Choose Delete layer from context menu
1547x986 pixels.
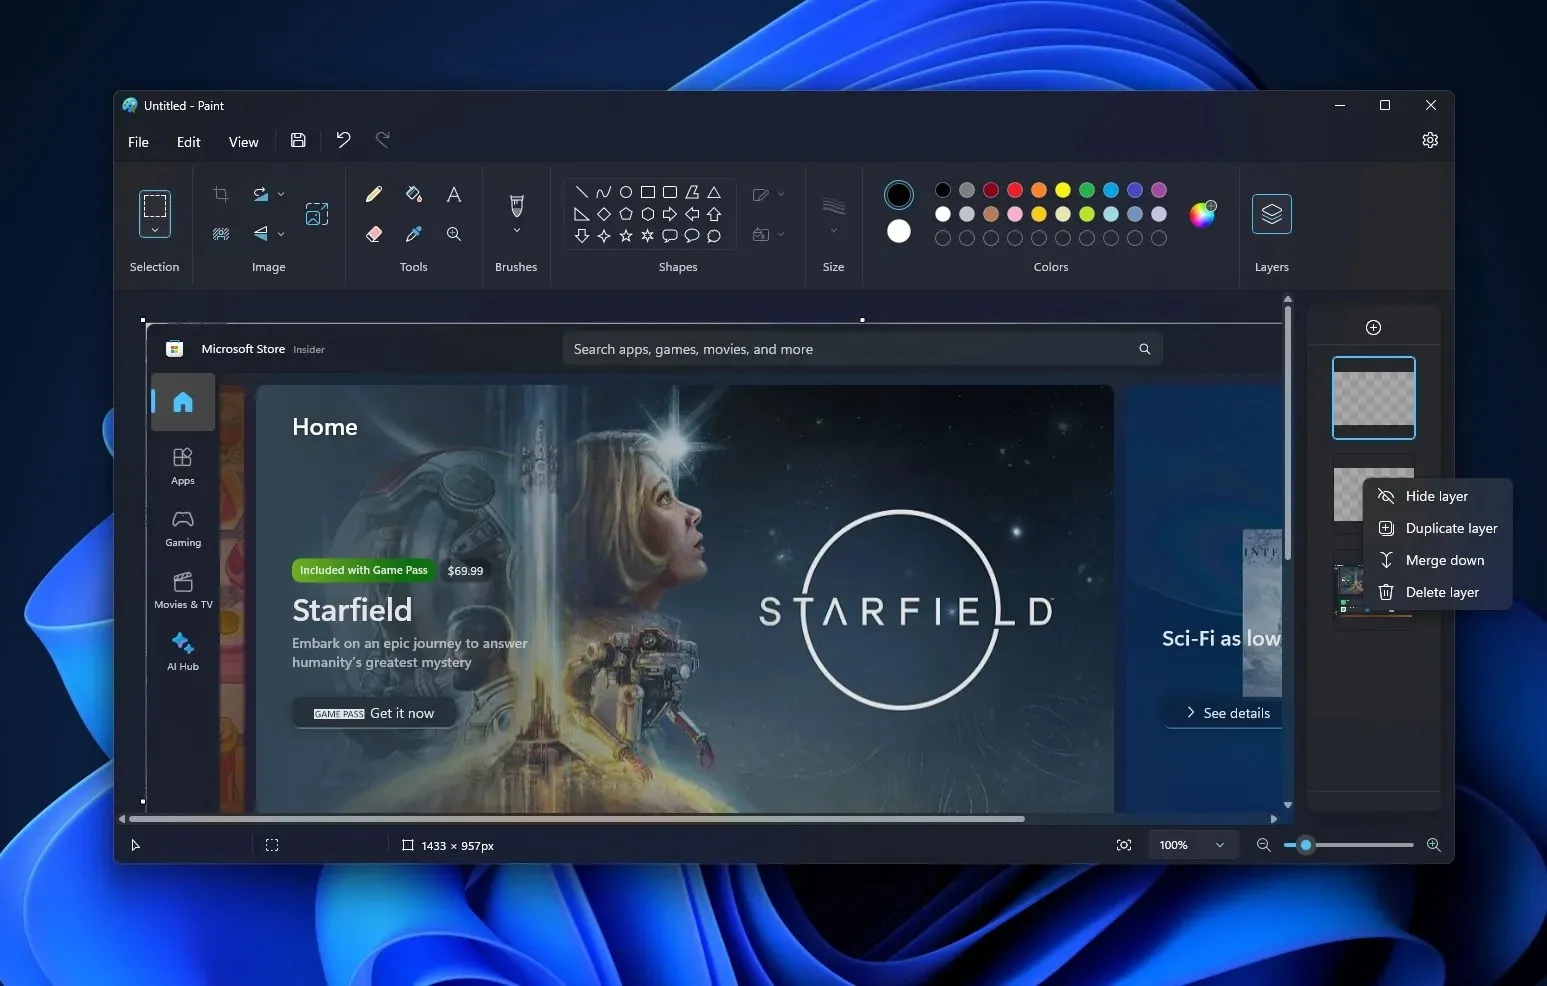click(x=1437, y=592)
